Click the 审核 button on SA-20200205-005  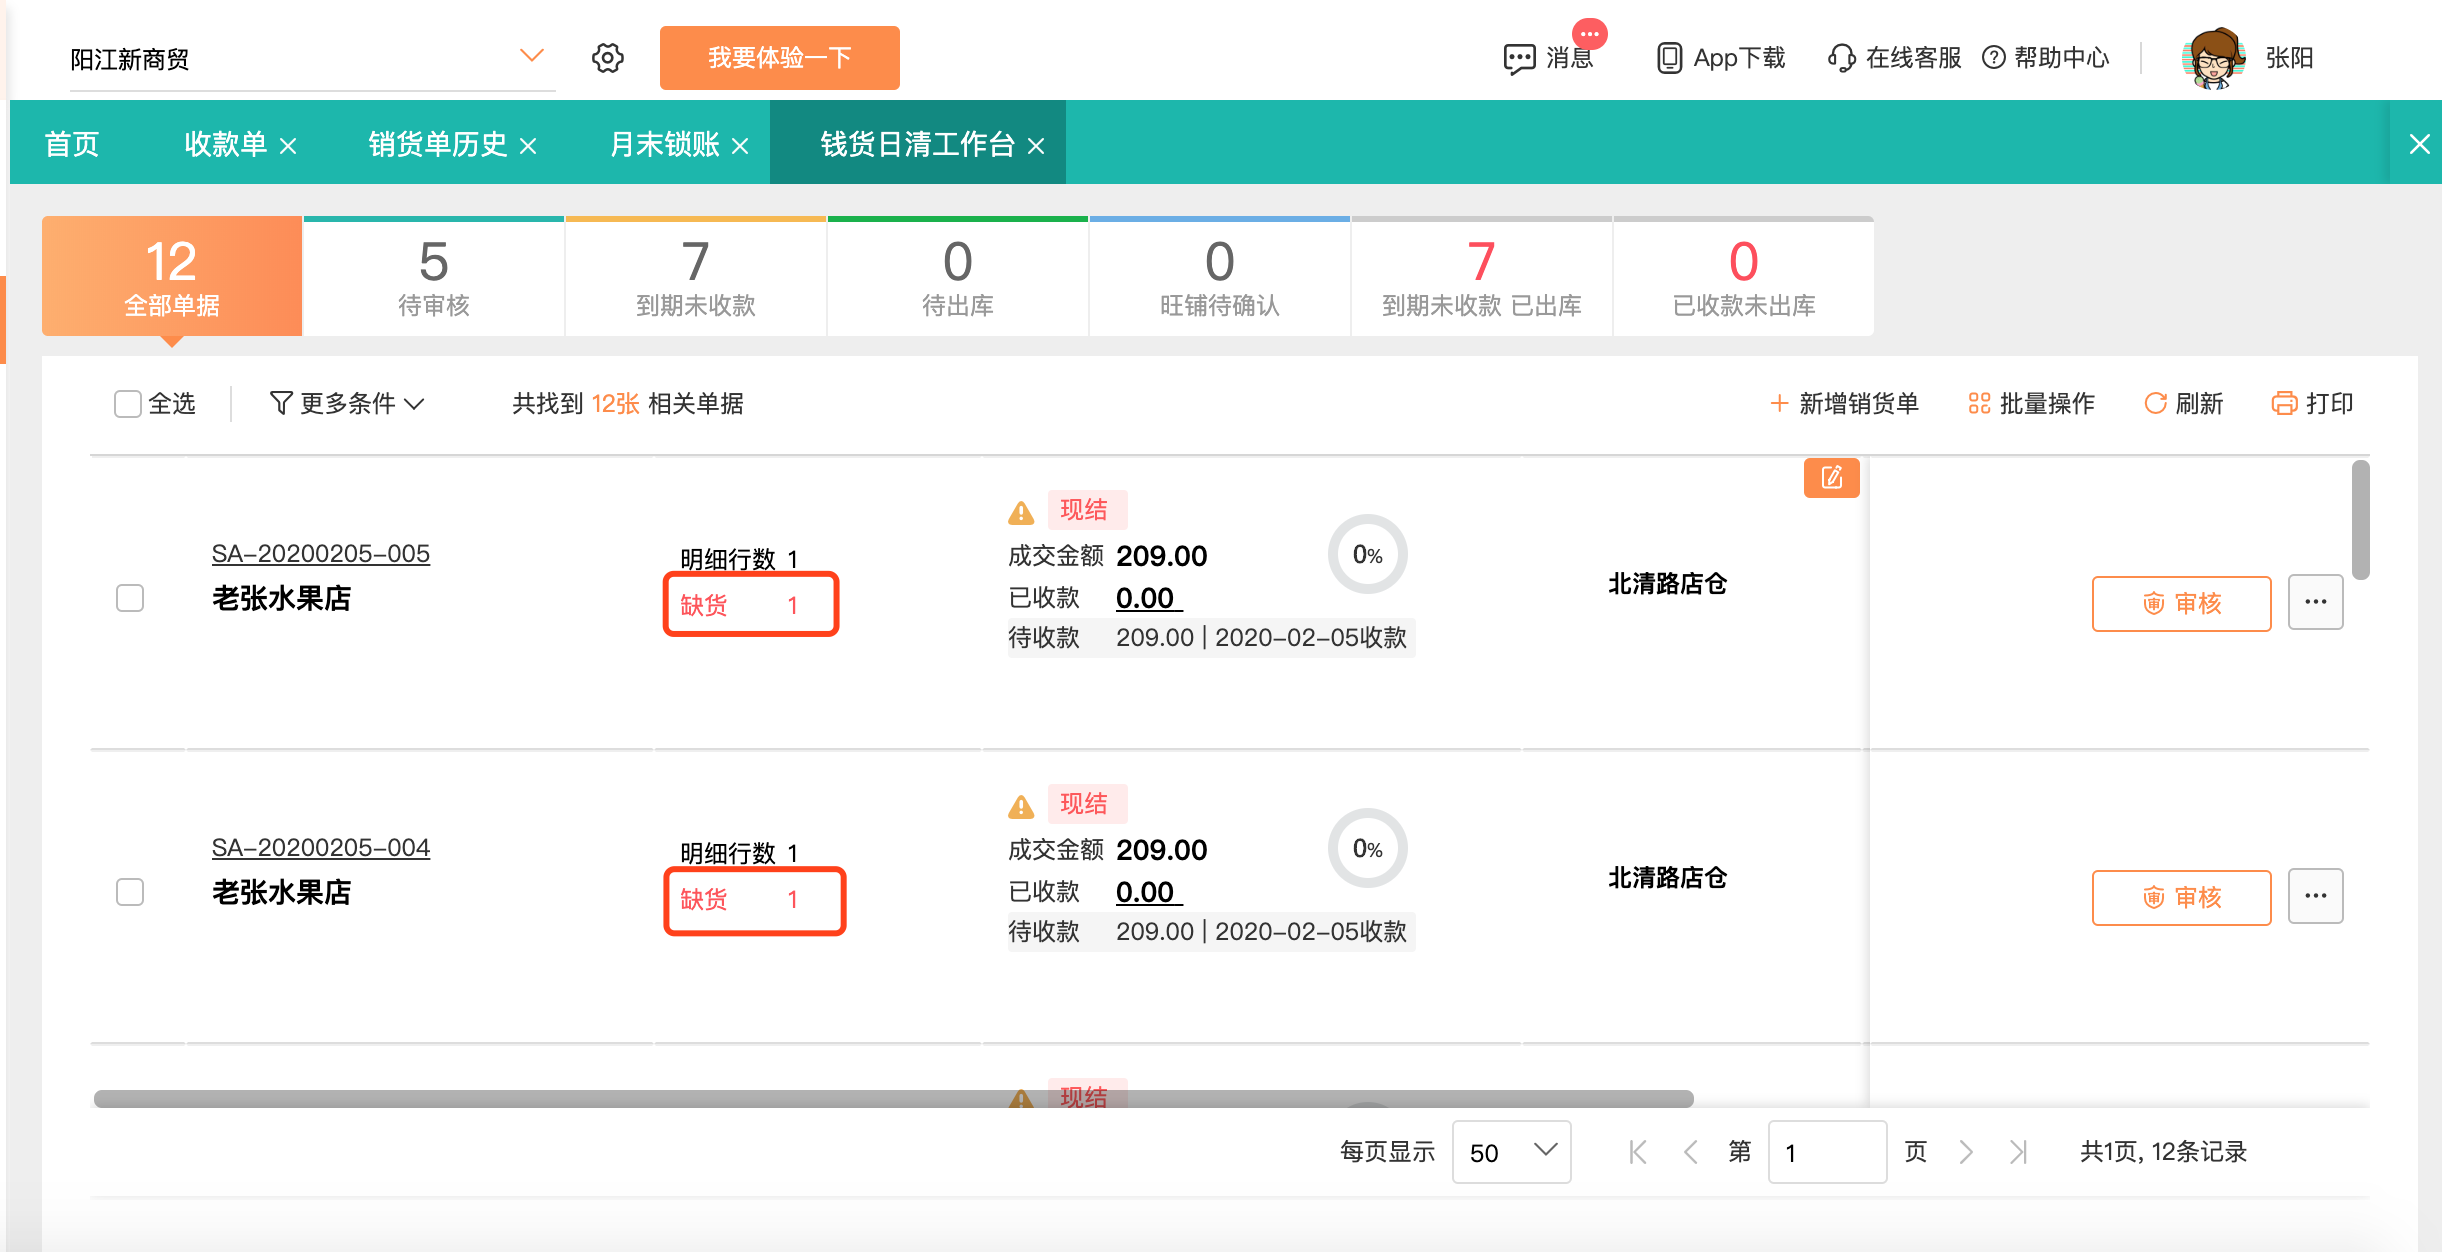pyautogui.click(x=2179, y=602)
